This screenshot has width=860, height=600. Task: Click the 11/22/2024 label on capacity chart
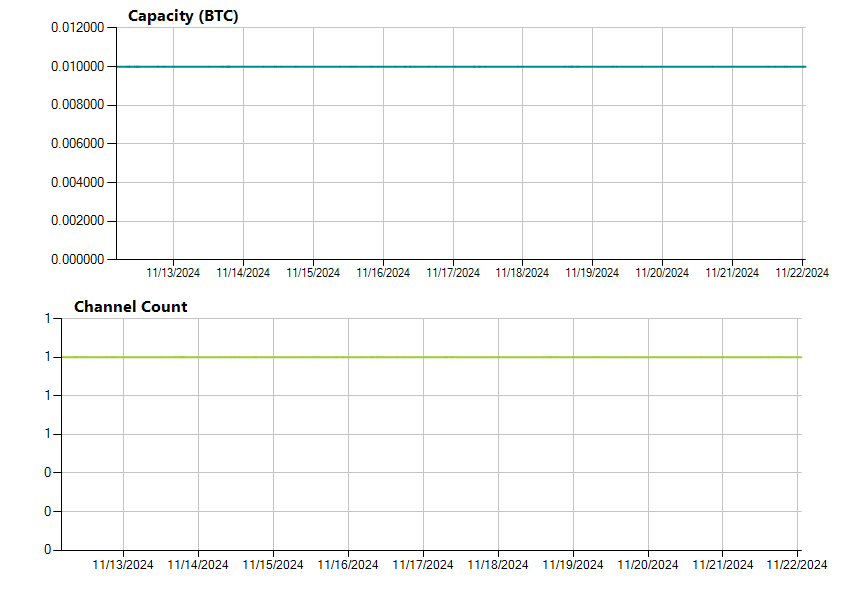point(803,271)
